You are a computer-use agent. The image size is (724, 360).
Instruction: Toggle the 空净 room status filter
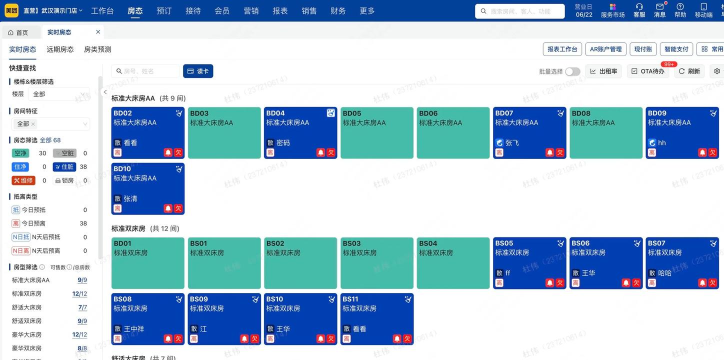coord(20,153)
